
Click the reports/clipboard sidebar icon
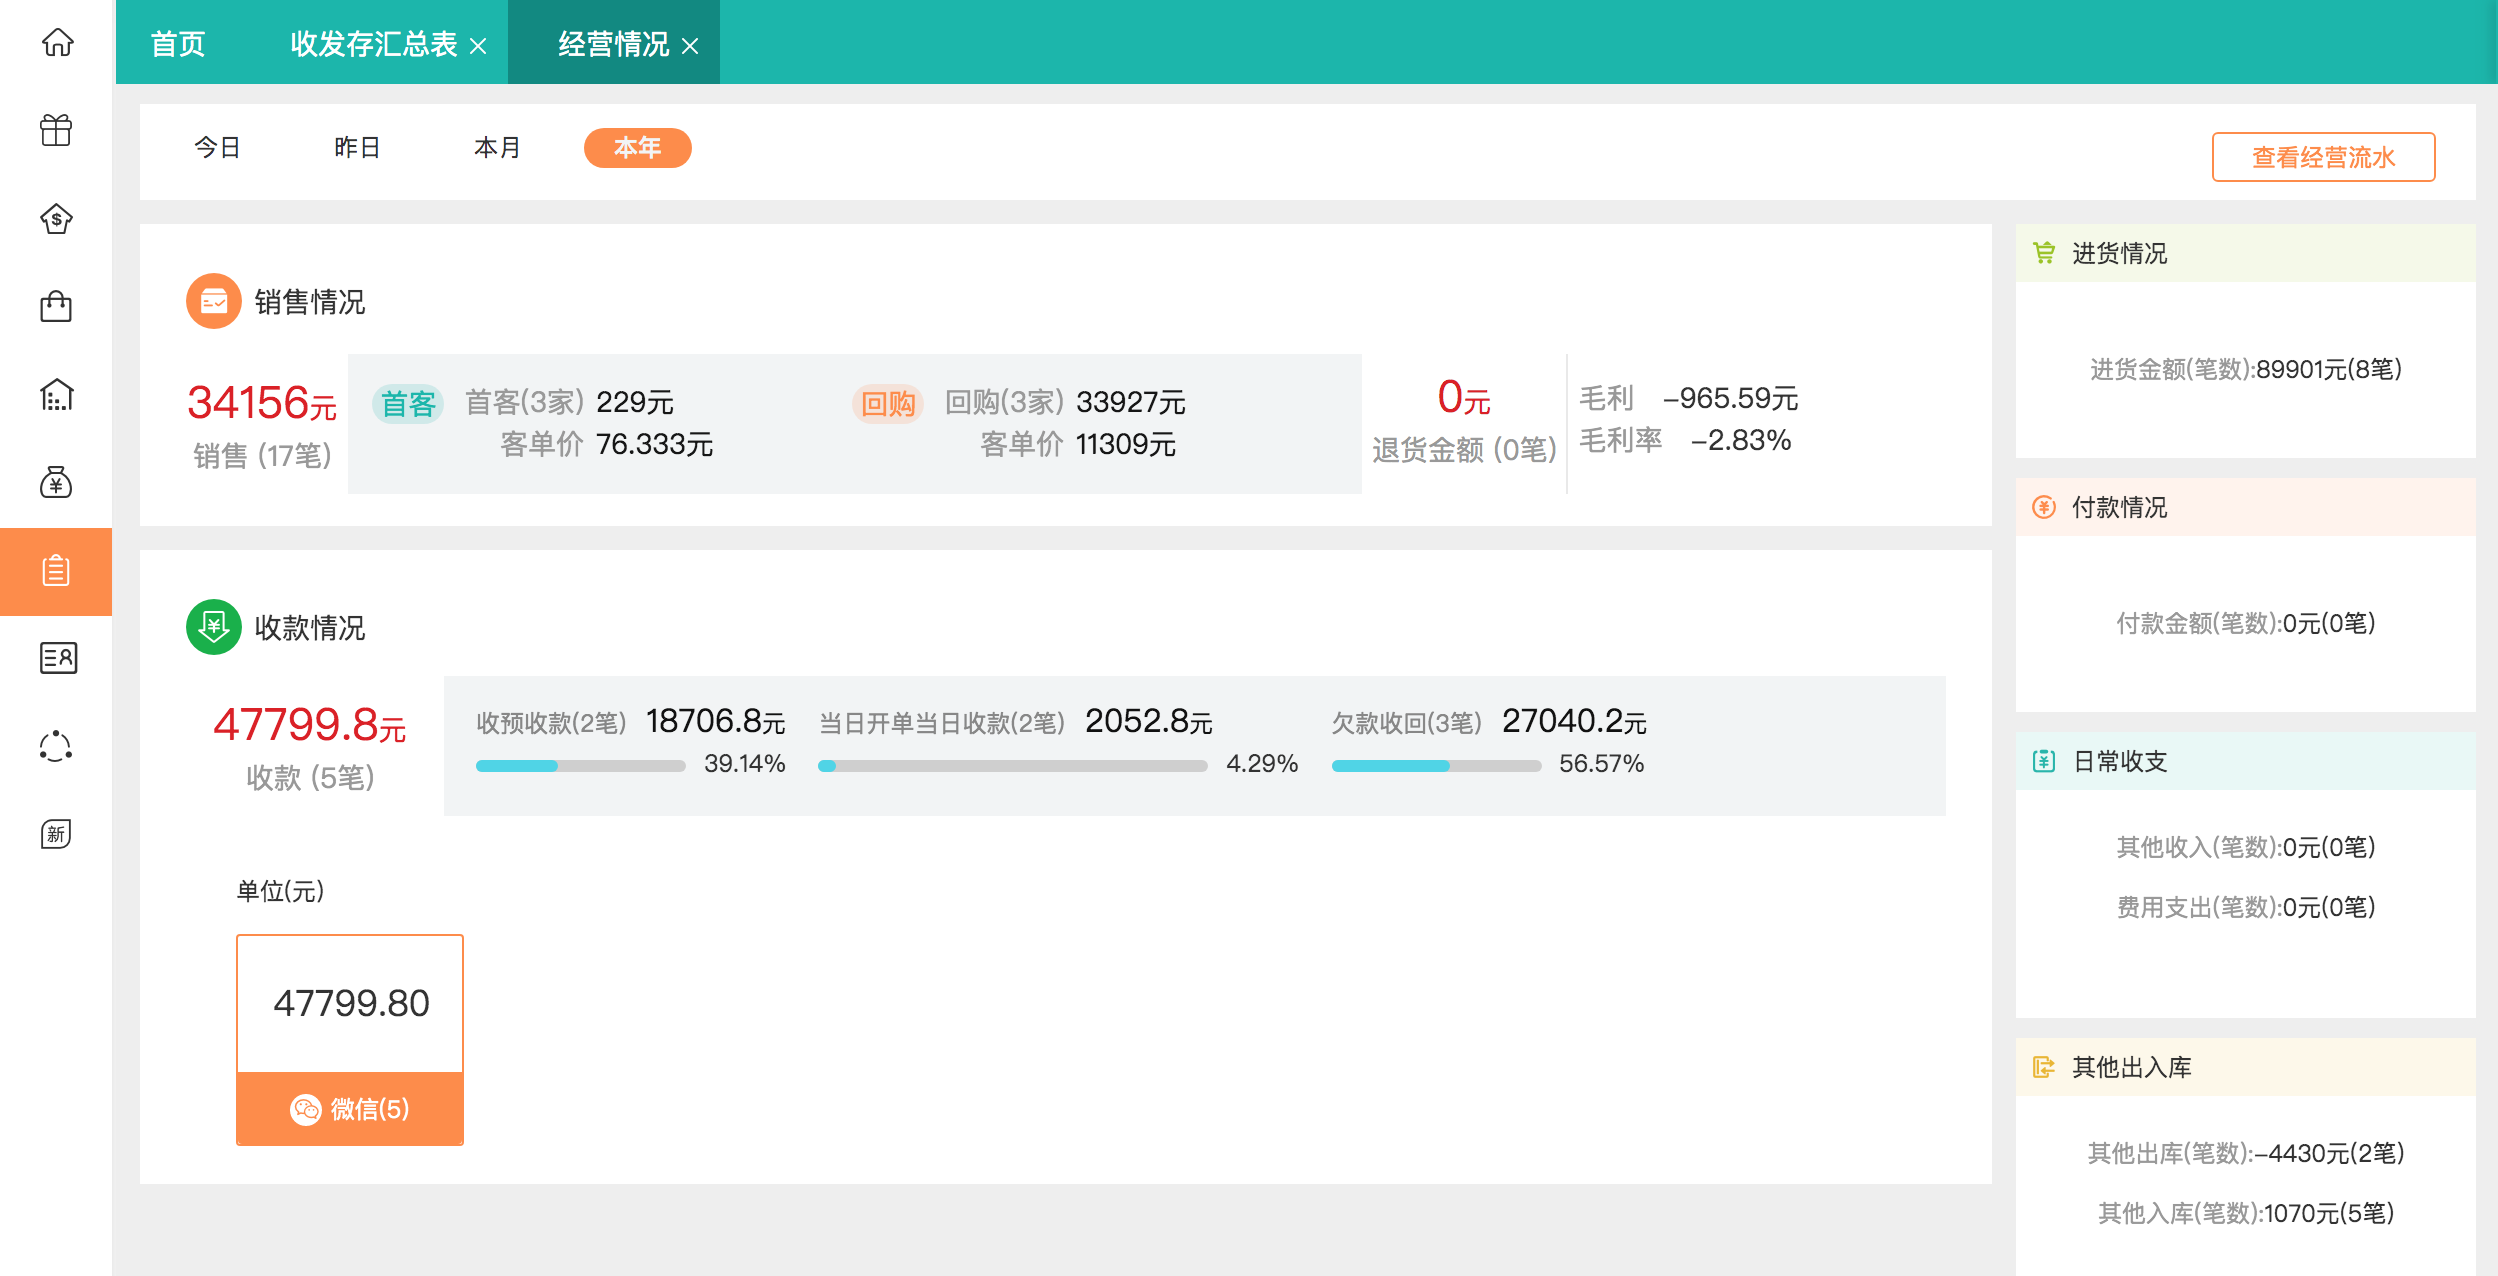coord(55,571)
